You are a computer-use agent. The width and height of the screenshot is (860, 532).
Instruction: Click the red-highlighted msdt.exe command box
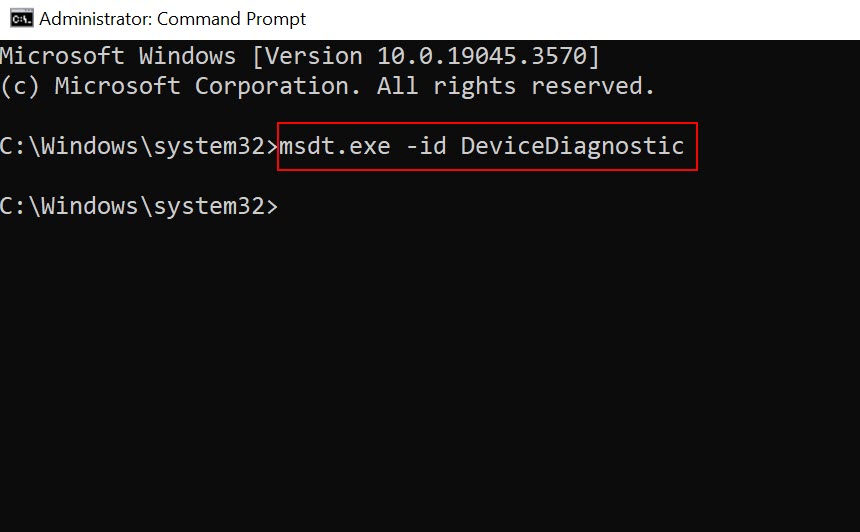(487, 146)
